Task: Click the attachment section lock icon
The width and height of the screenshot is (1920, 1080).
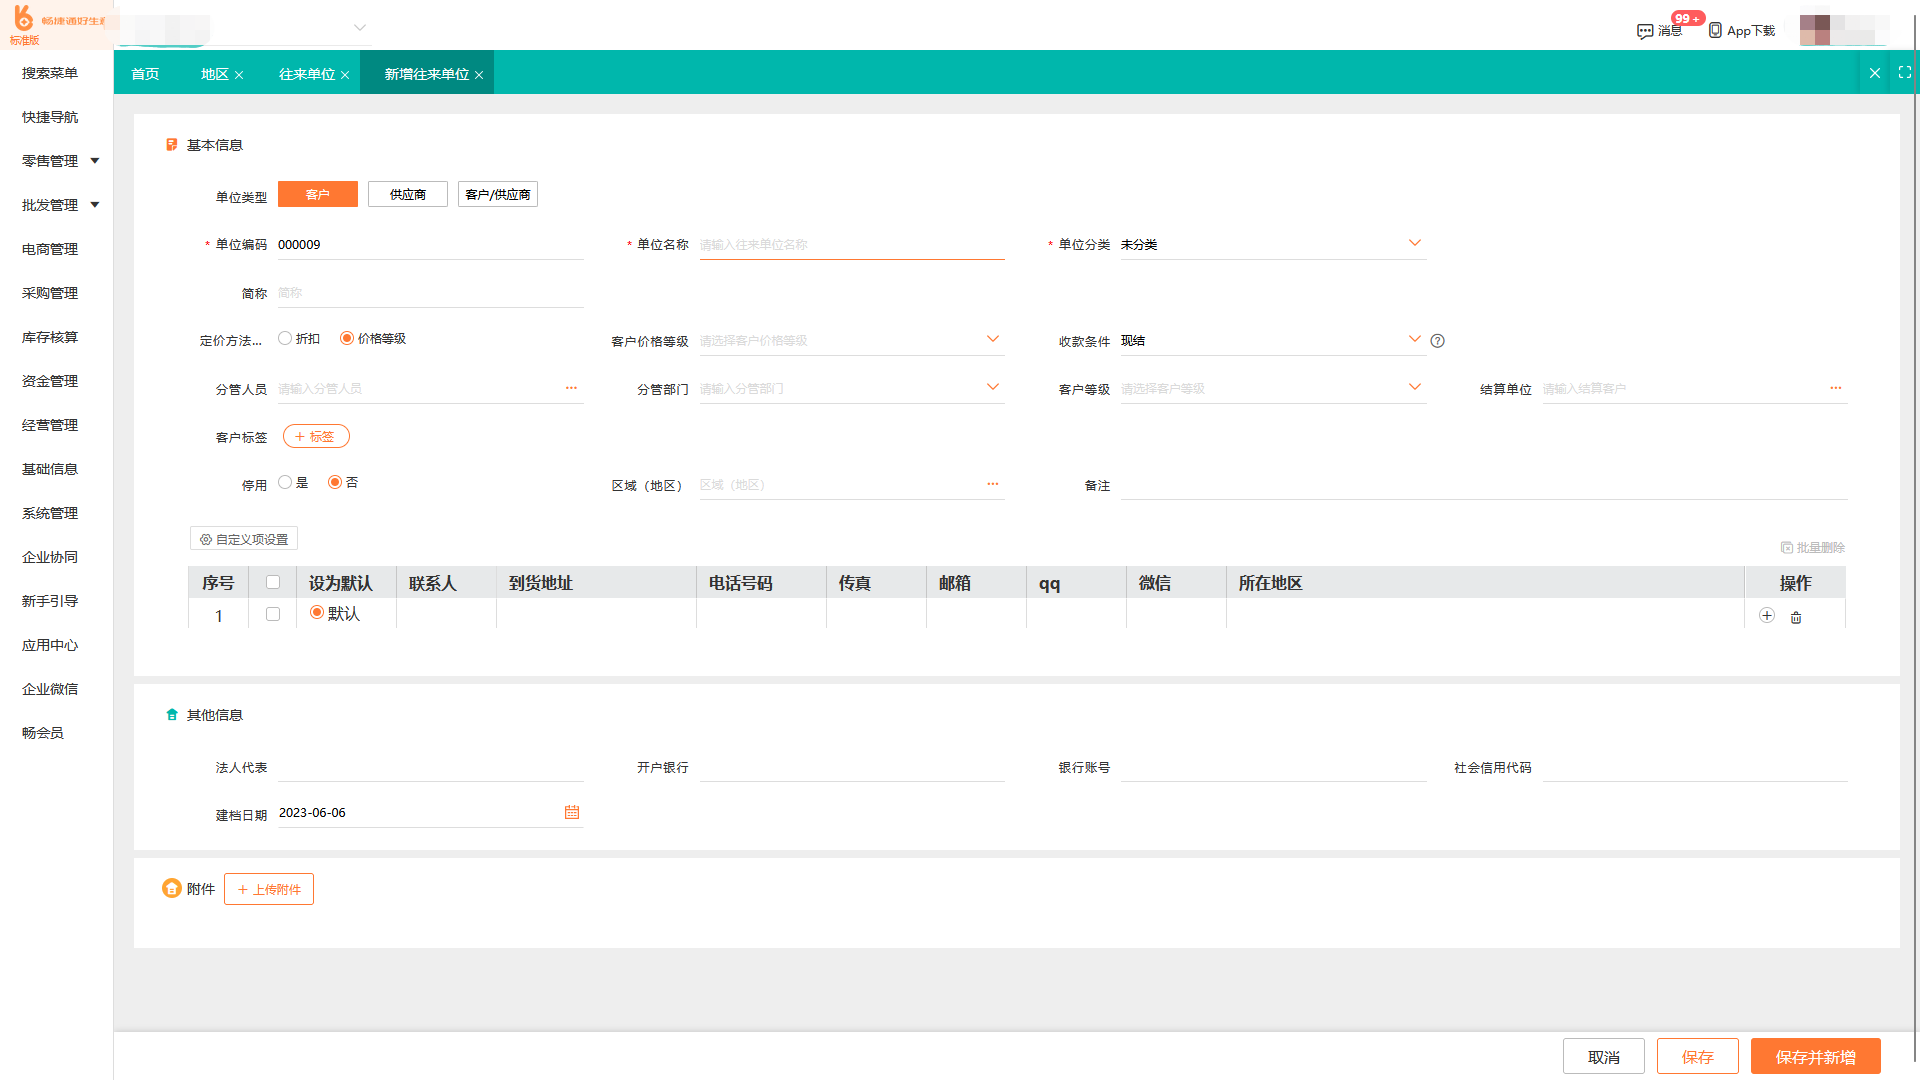Action: (x=171, y=889)
